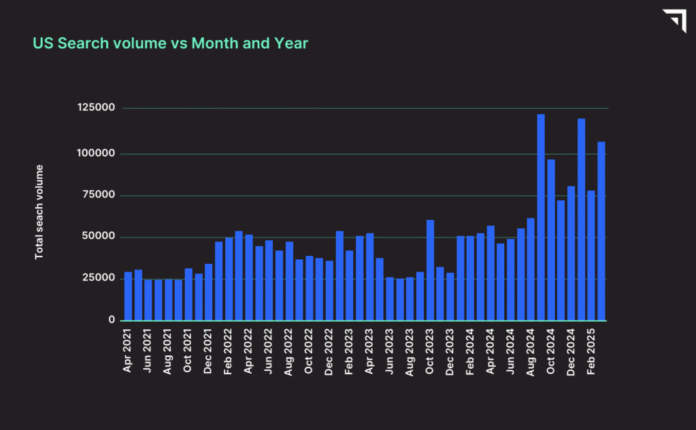Select the bar above Oct 2023 label
This screenshot has width=696, height=430.
[x=430, y=270]
